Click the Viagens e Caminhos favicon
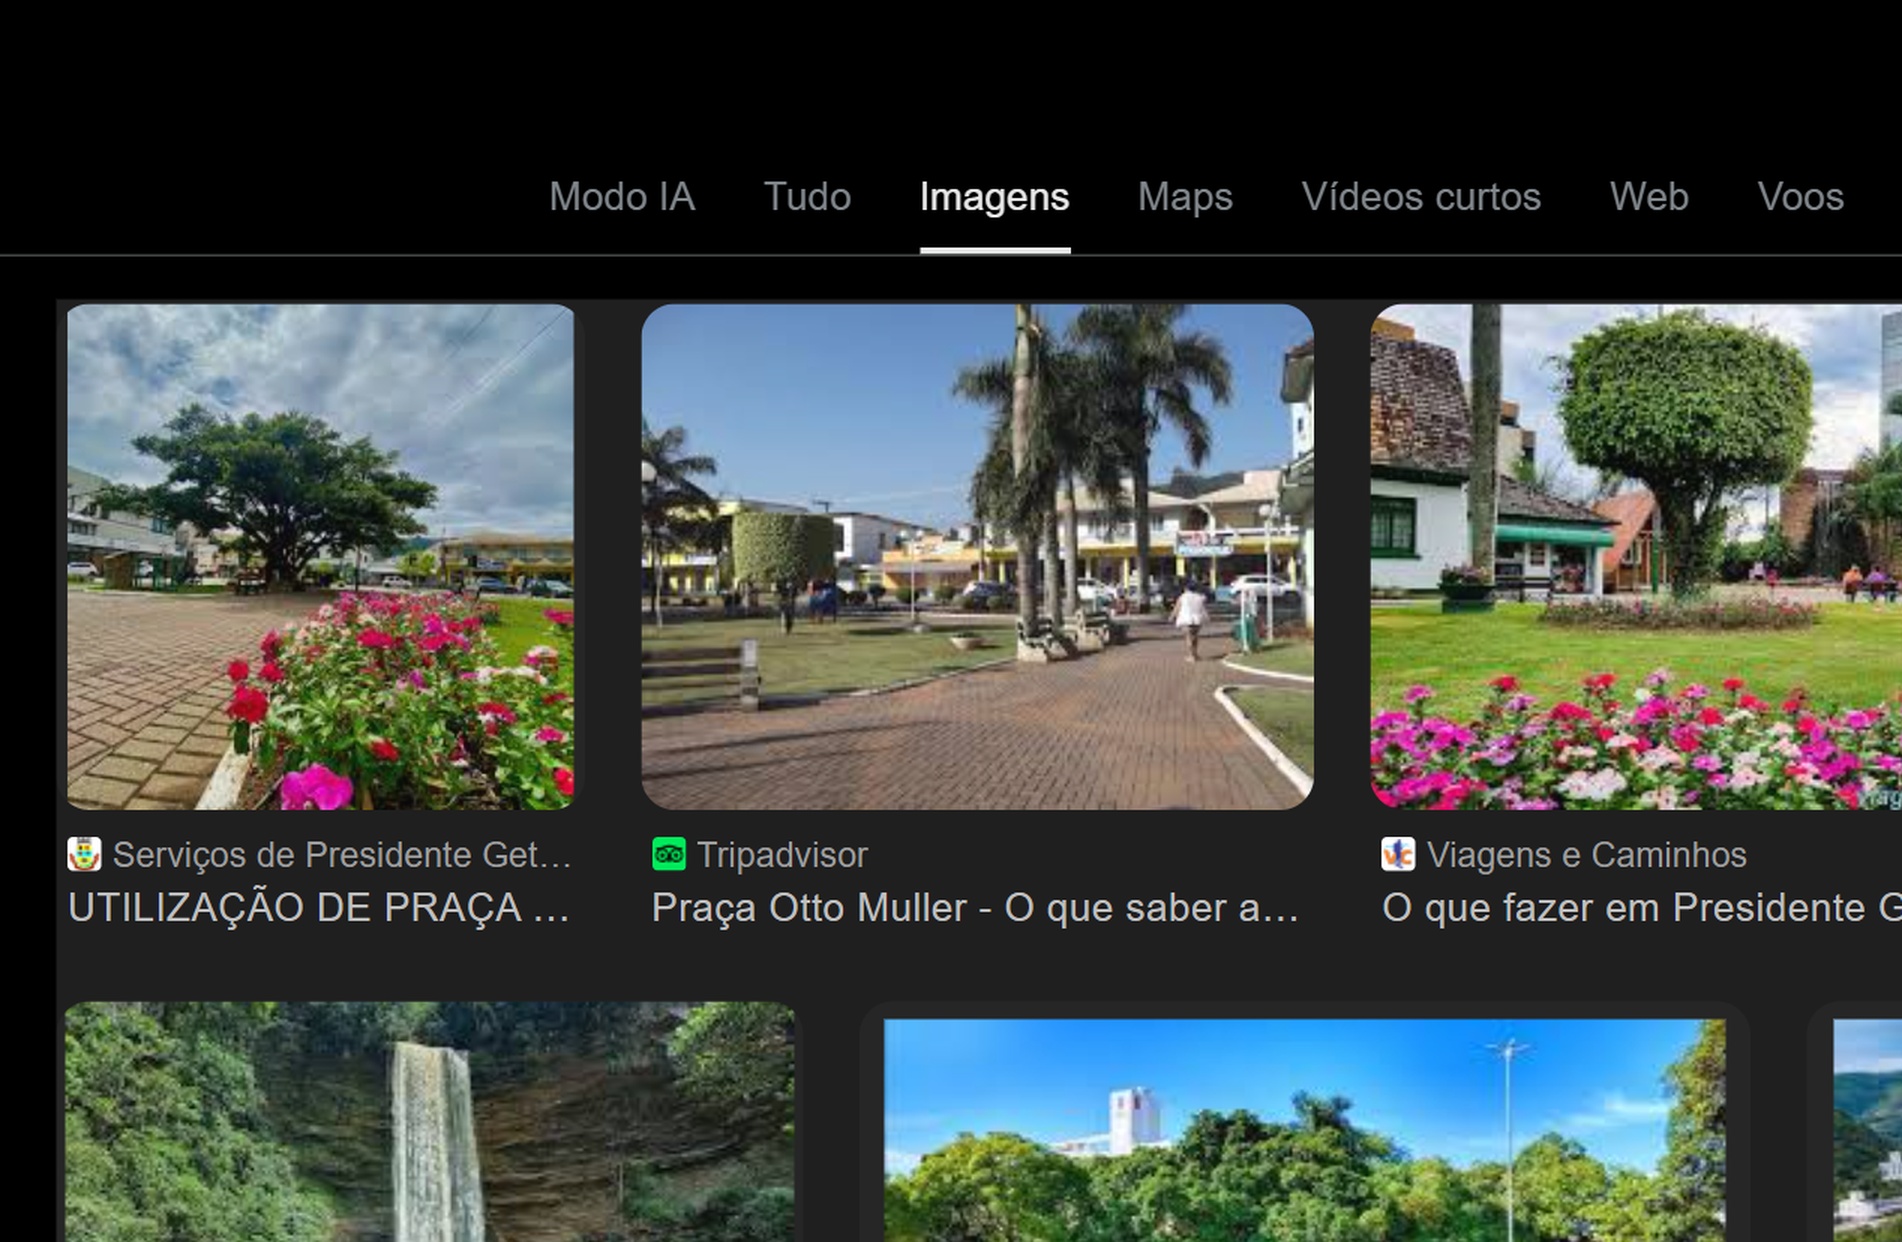The width and height of the screenshot is (1902, 1242). pos(1398,855)
